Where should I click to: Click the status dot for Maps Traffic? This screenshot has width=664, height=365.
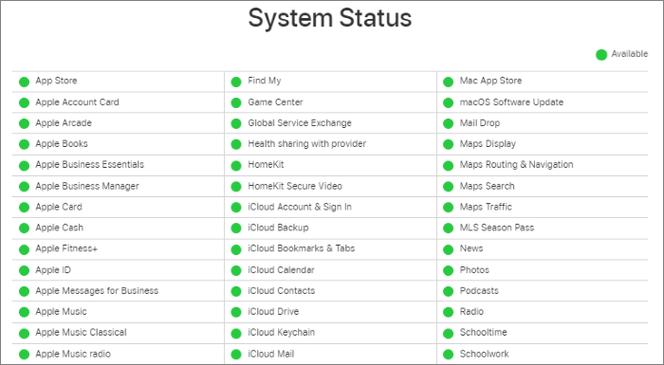(x=448, y=207)
